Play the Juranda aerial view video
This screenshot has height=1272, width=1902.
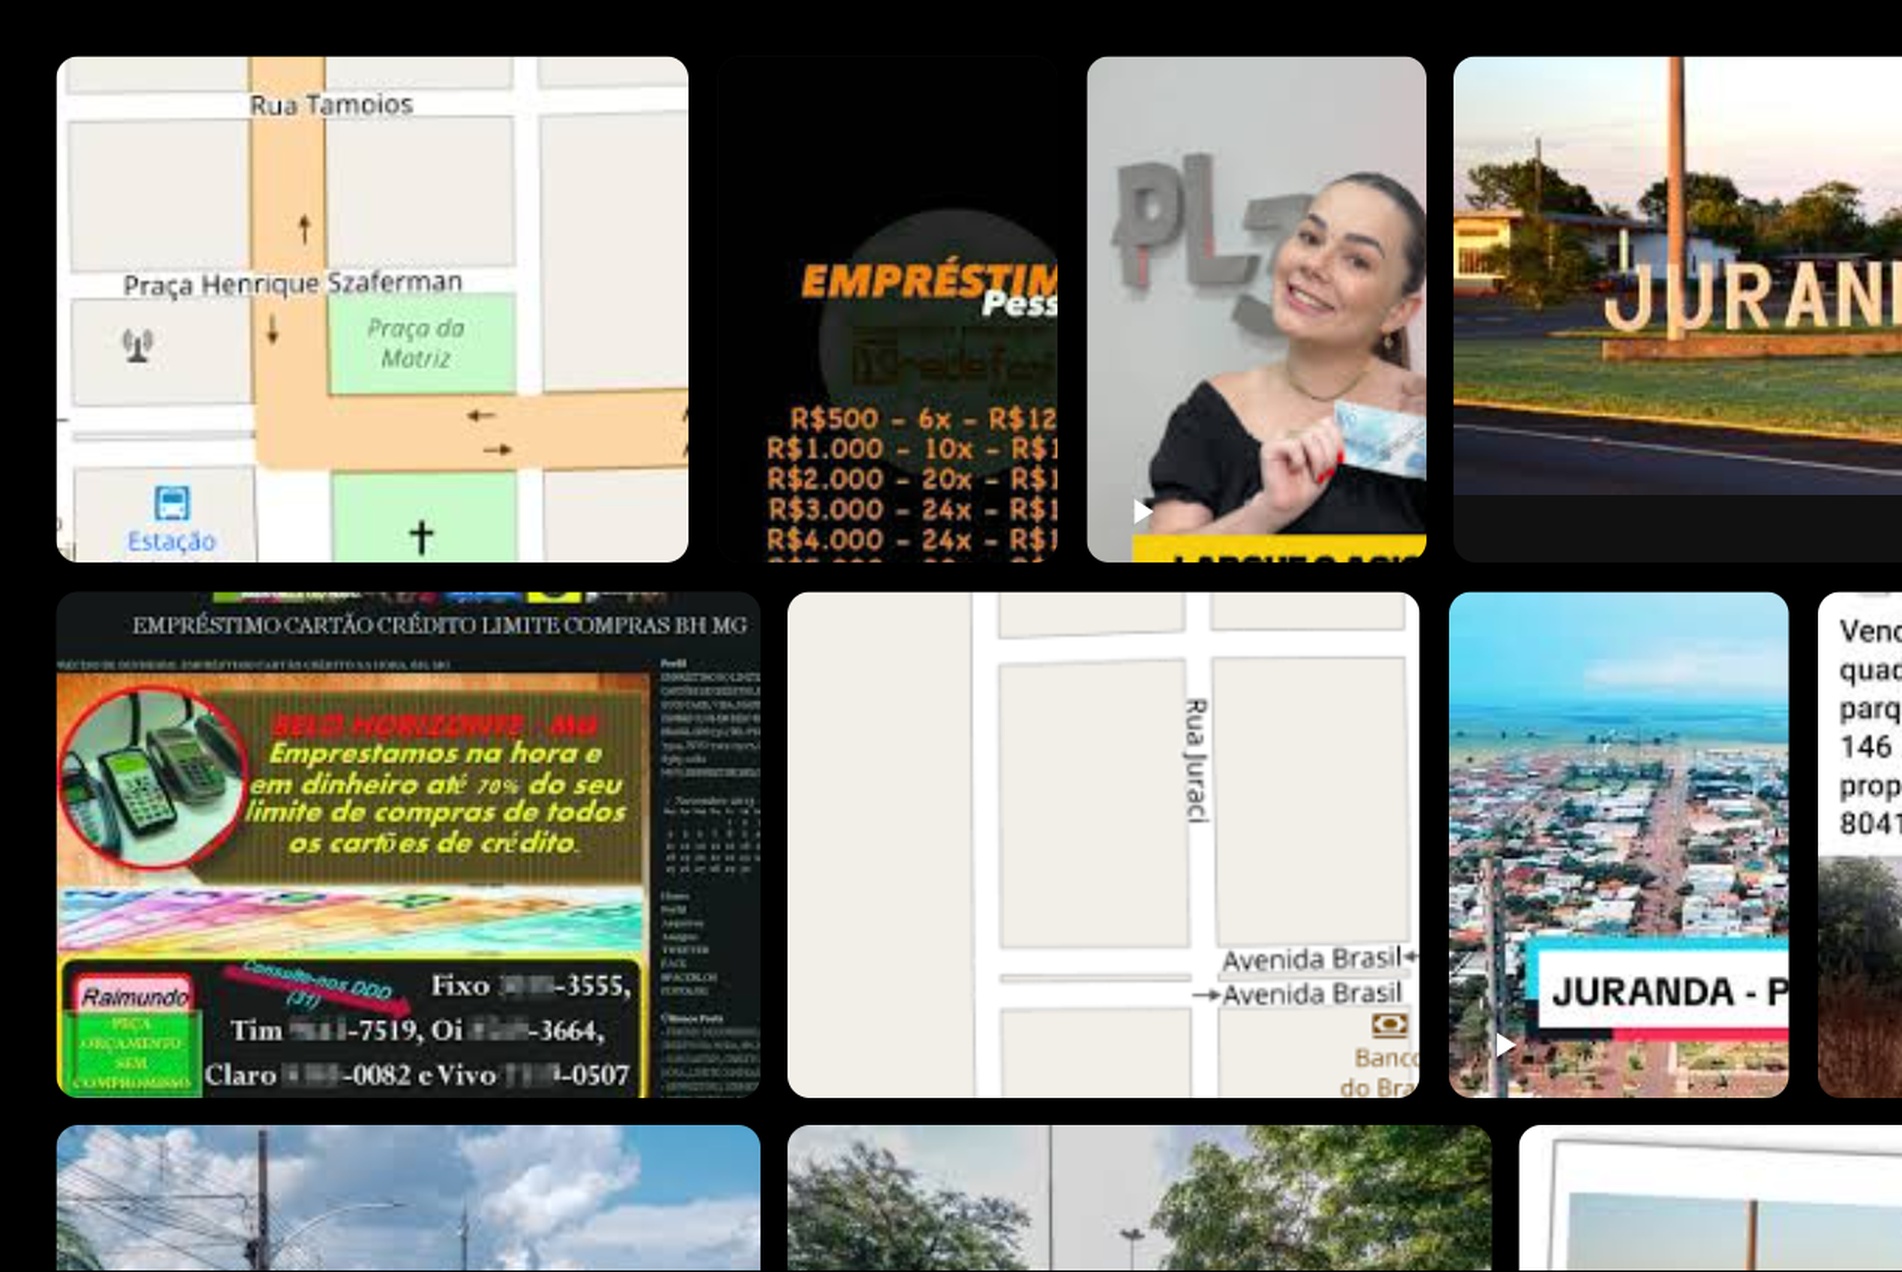click(1505, 1045)
